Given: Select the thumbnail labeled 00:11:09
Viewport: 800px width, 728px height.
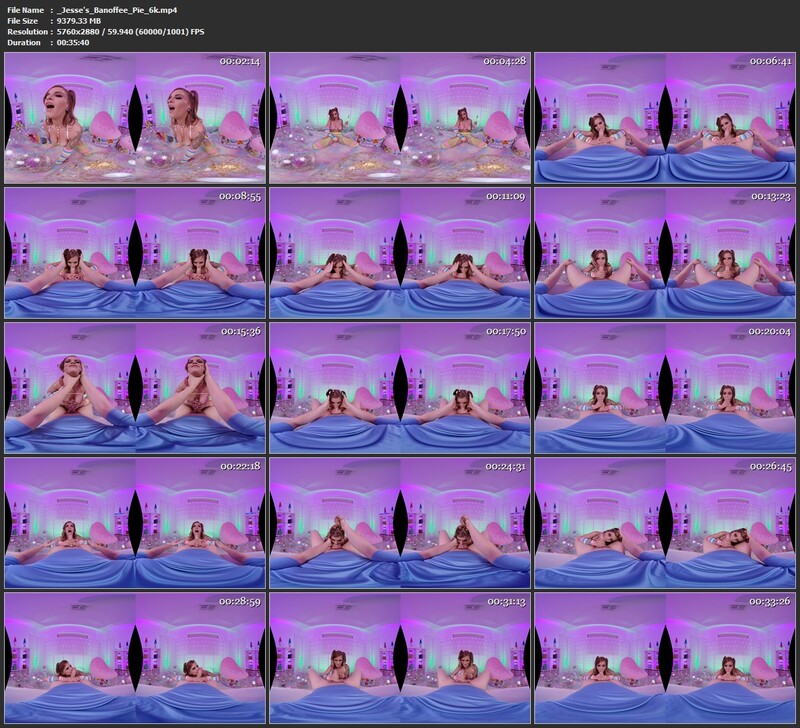Looking at the screenshot, I should click(400, 252).
